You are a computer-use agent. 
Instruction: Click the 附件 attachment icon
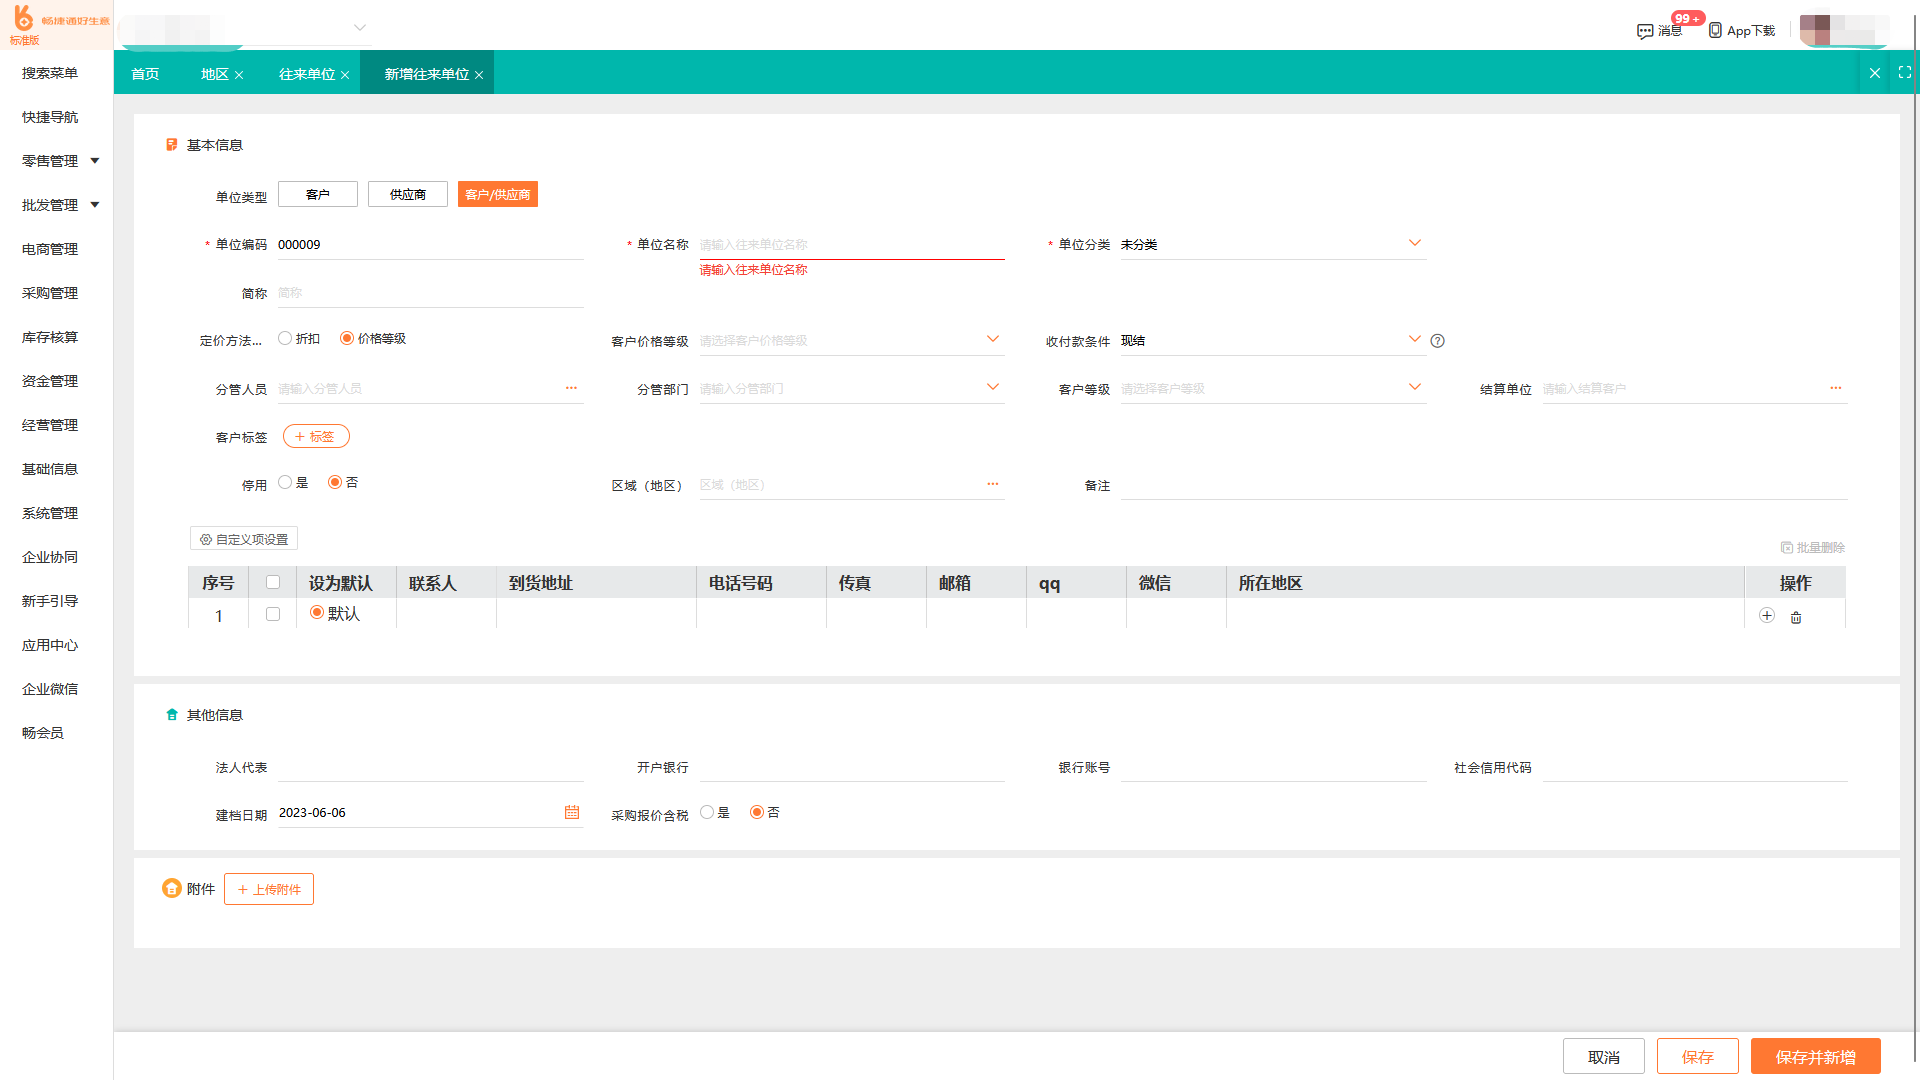coord(169,889)
